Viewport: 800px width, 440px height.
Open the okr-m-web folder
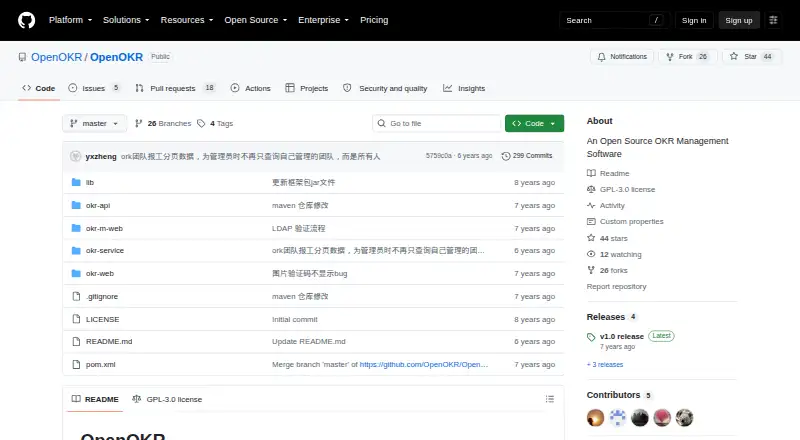[x=104, y=228]
